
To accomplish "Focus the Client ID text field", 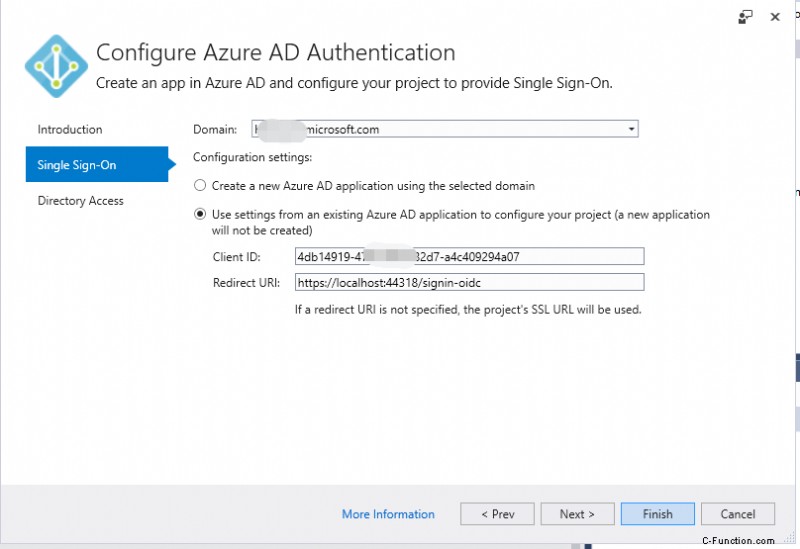I will (468, 257).
